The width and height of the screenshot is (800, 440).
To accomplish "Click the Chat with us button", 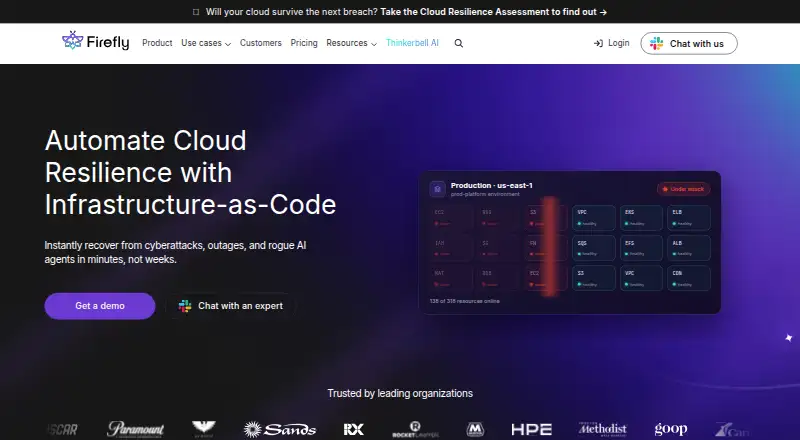I will click(x=689, y=43).
